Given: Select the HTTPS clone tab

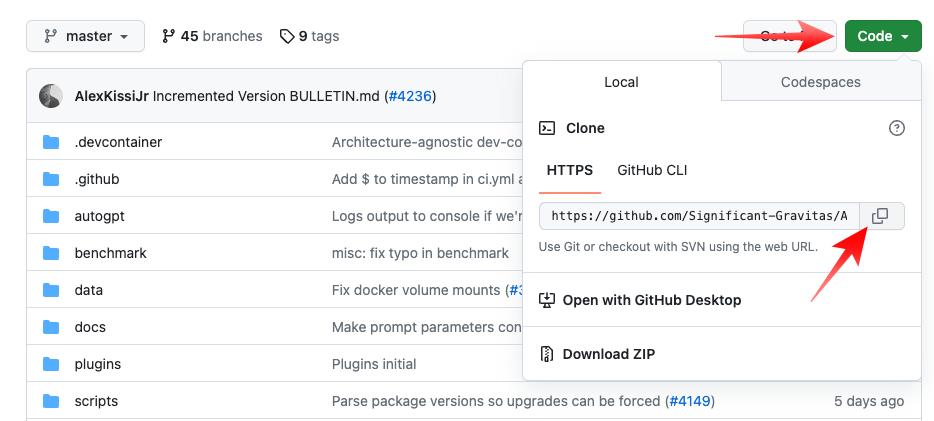Looking at the screenshot, I should click(570, 171).
